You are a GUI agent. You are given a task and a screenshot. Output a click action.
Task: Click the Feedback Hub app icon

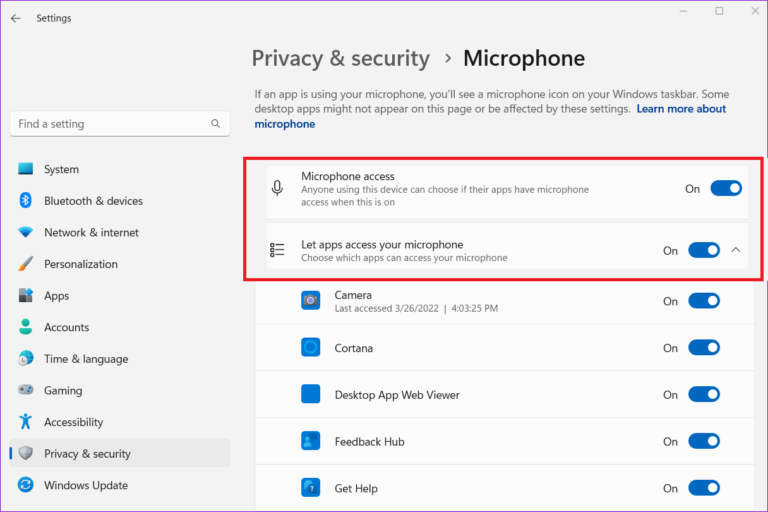click(x=311, y=441)
